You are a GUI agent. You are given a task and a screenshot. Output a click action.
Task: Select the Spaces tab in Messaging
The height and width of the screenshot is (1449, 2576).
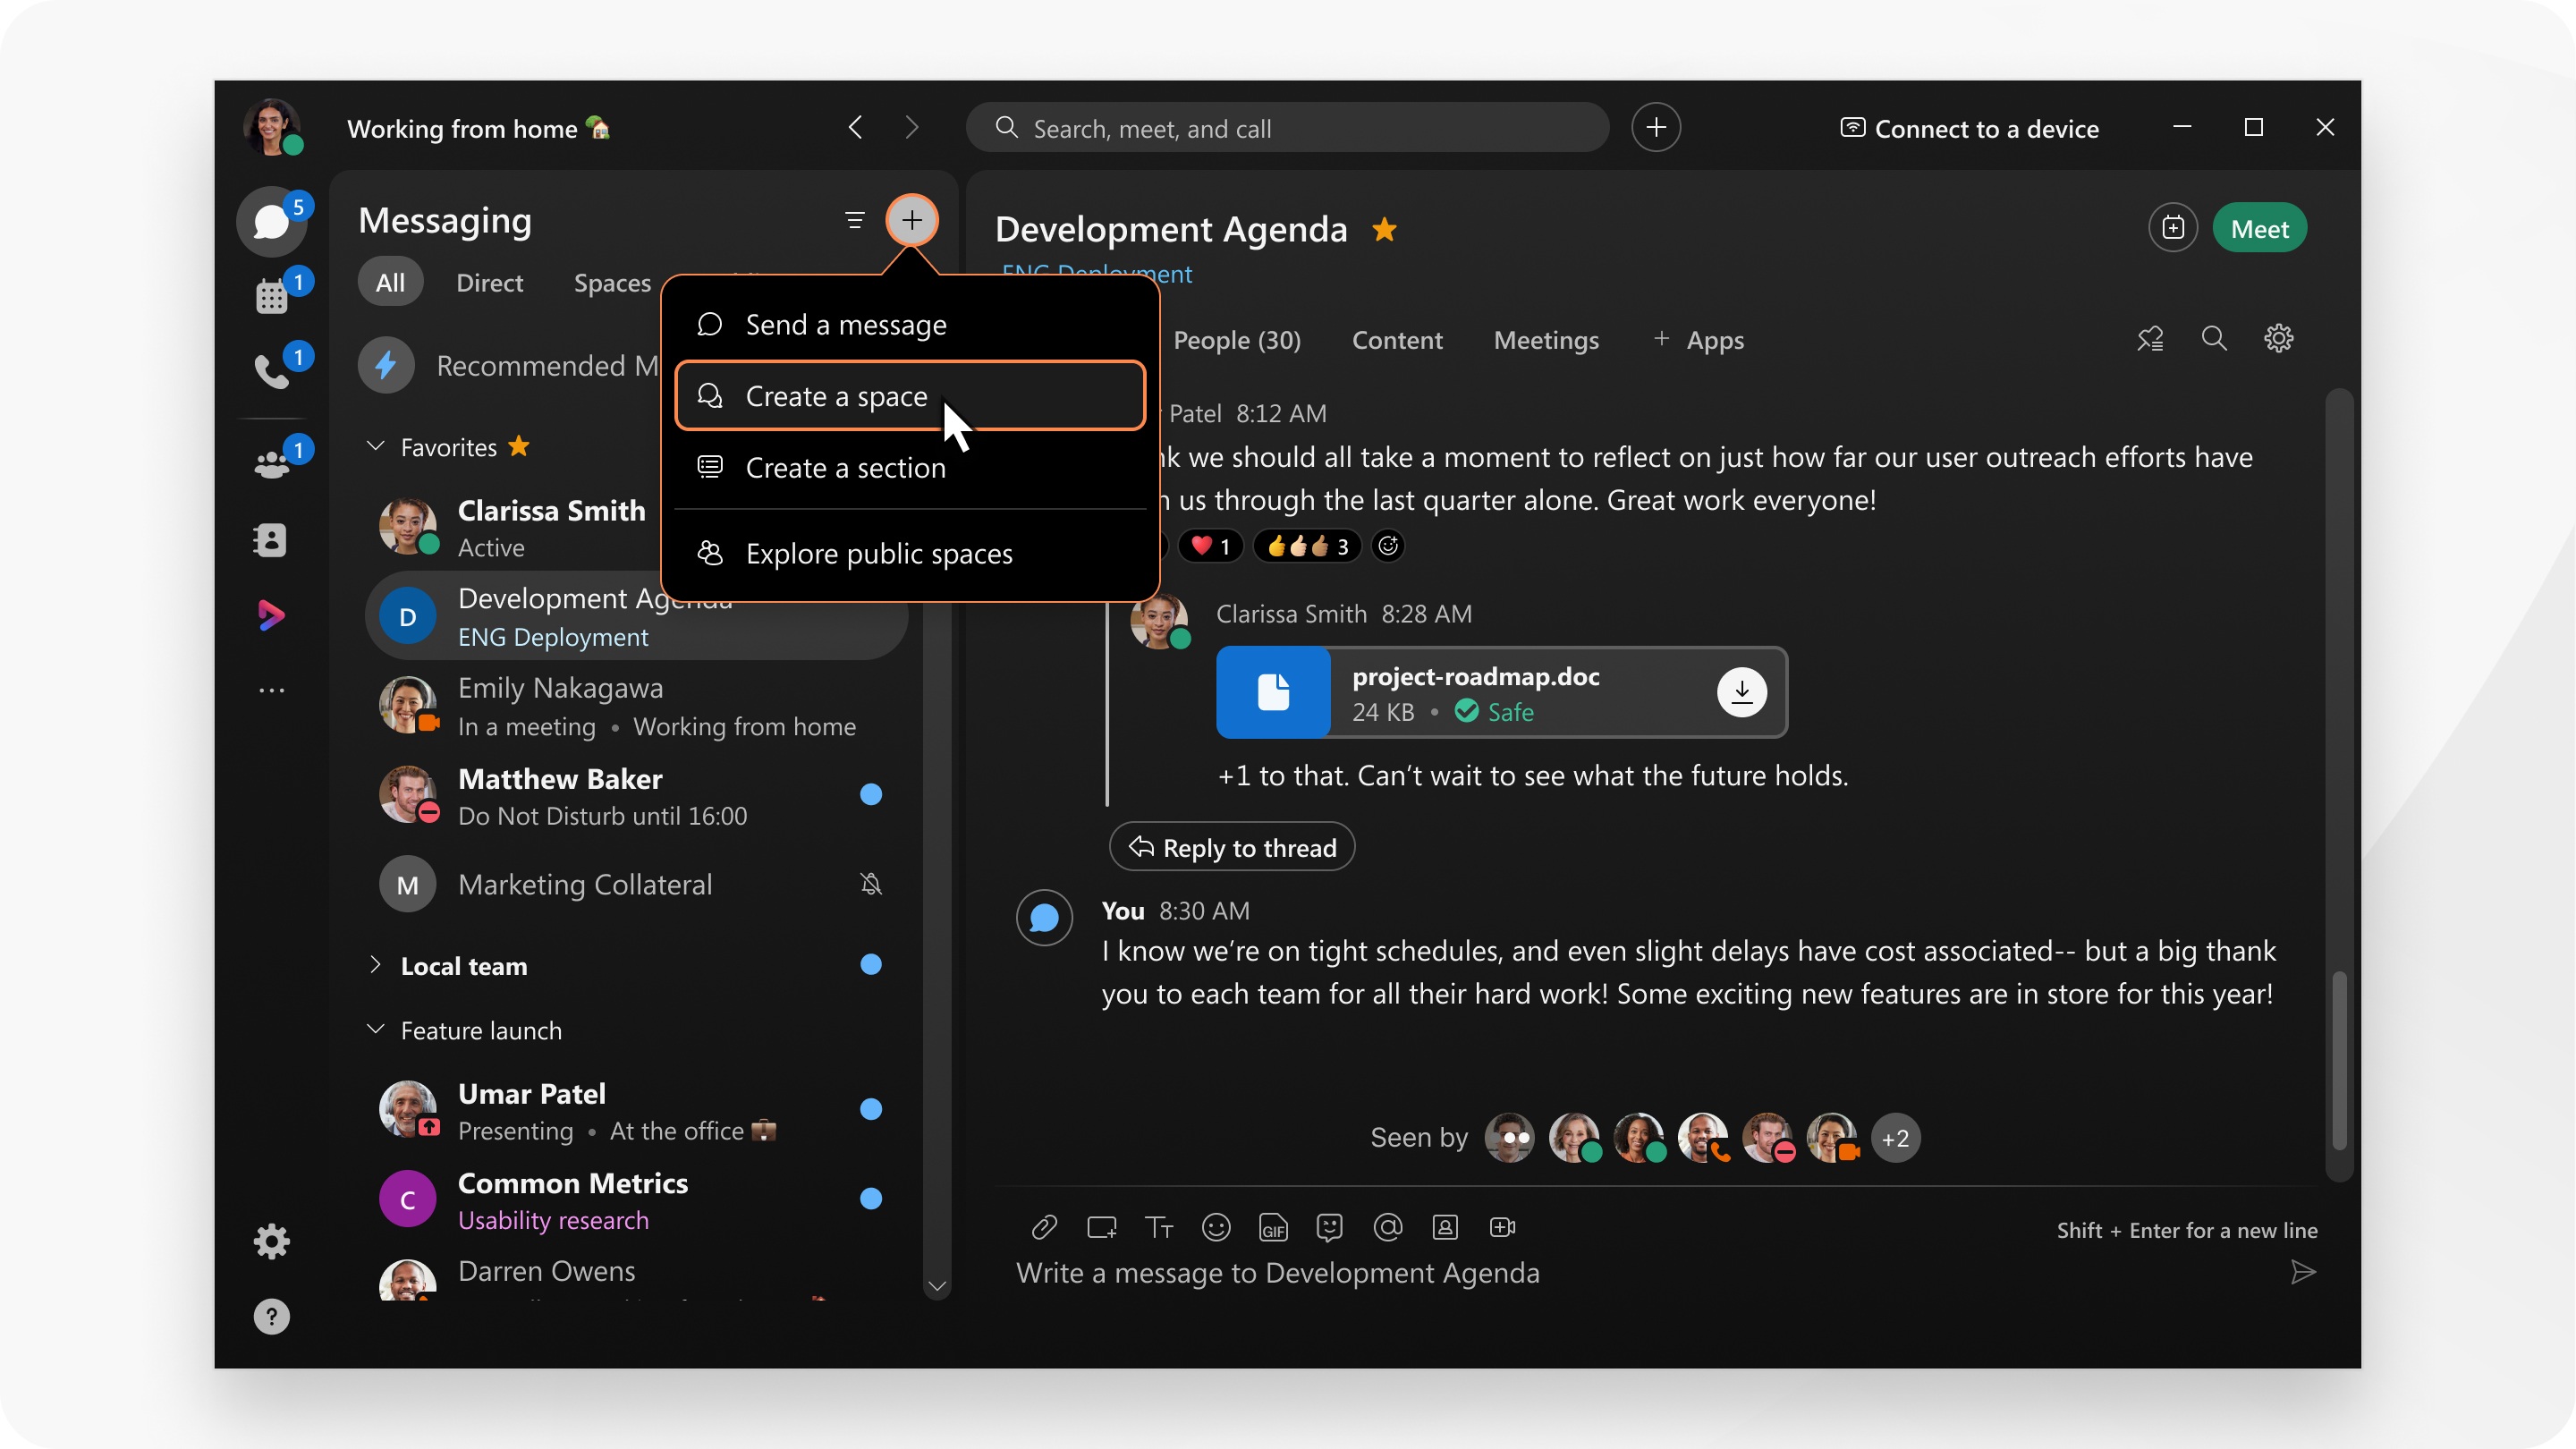coord(612,283)
